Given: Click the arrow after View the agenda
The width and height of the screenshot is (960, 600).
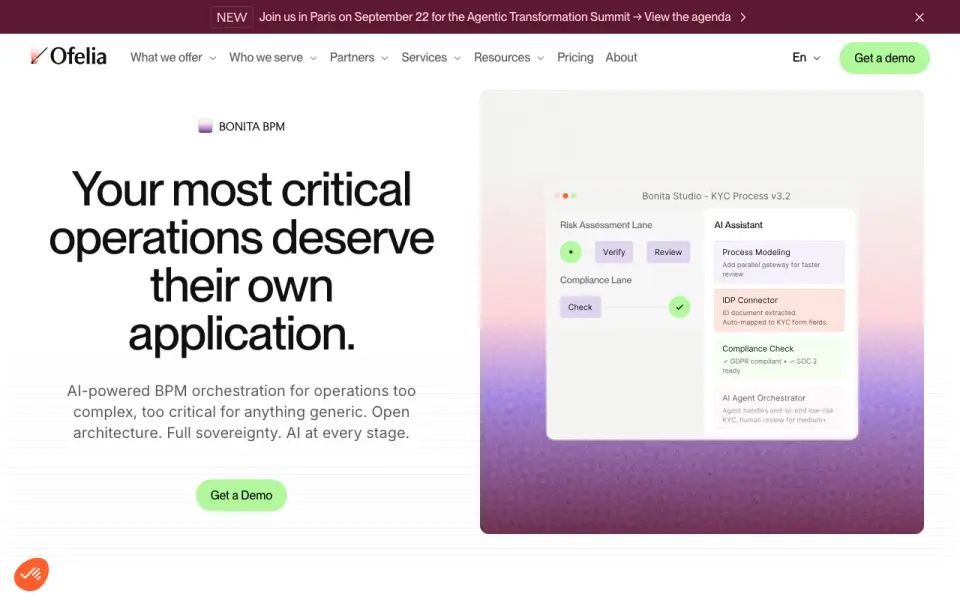Looking at the screenshot, I should pos(743,17).
